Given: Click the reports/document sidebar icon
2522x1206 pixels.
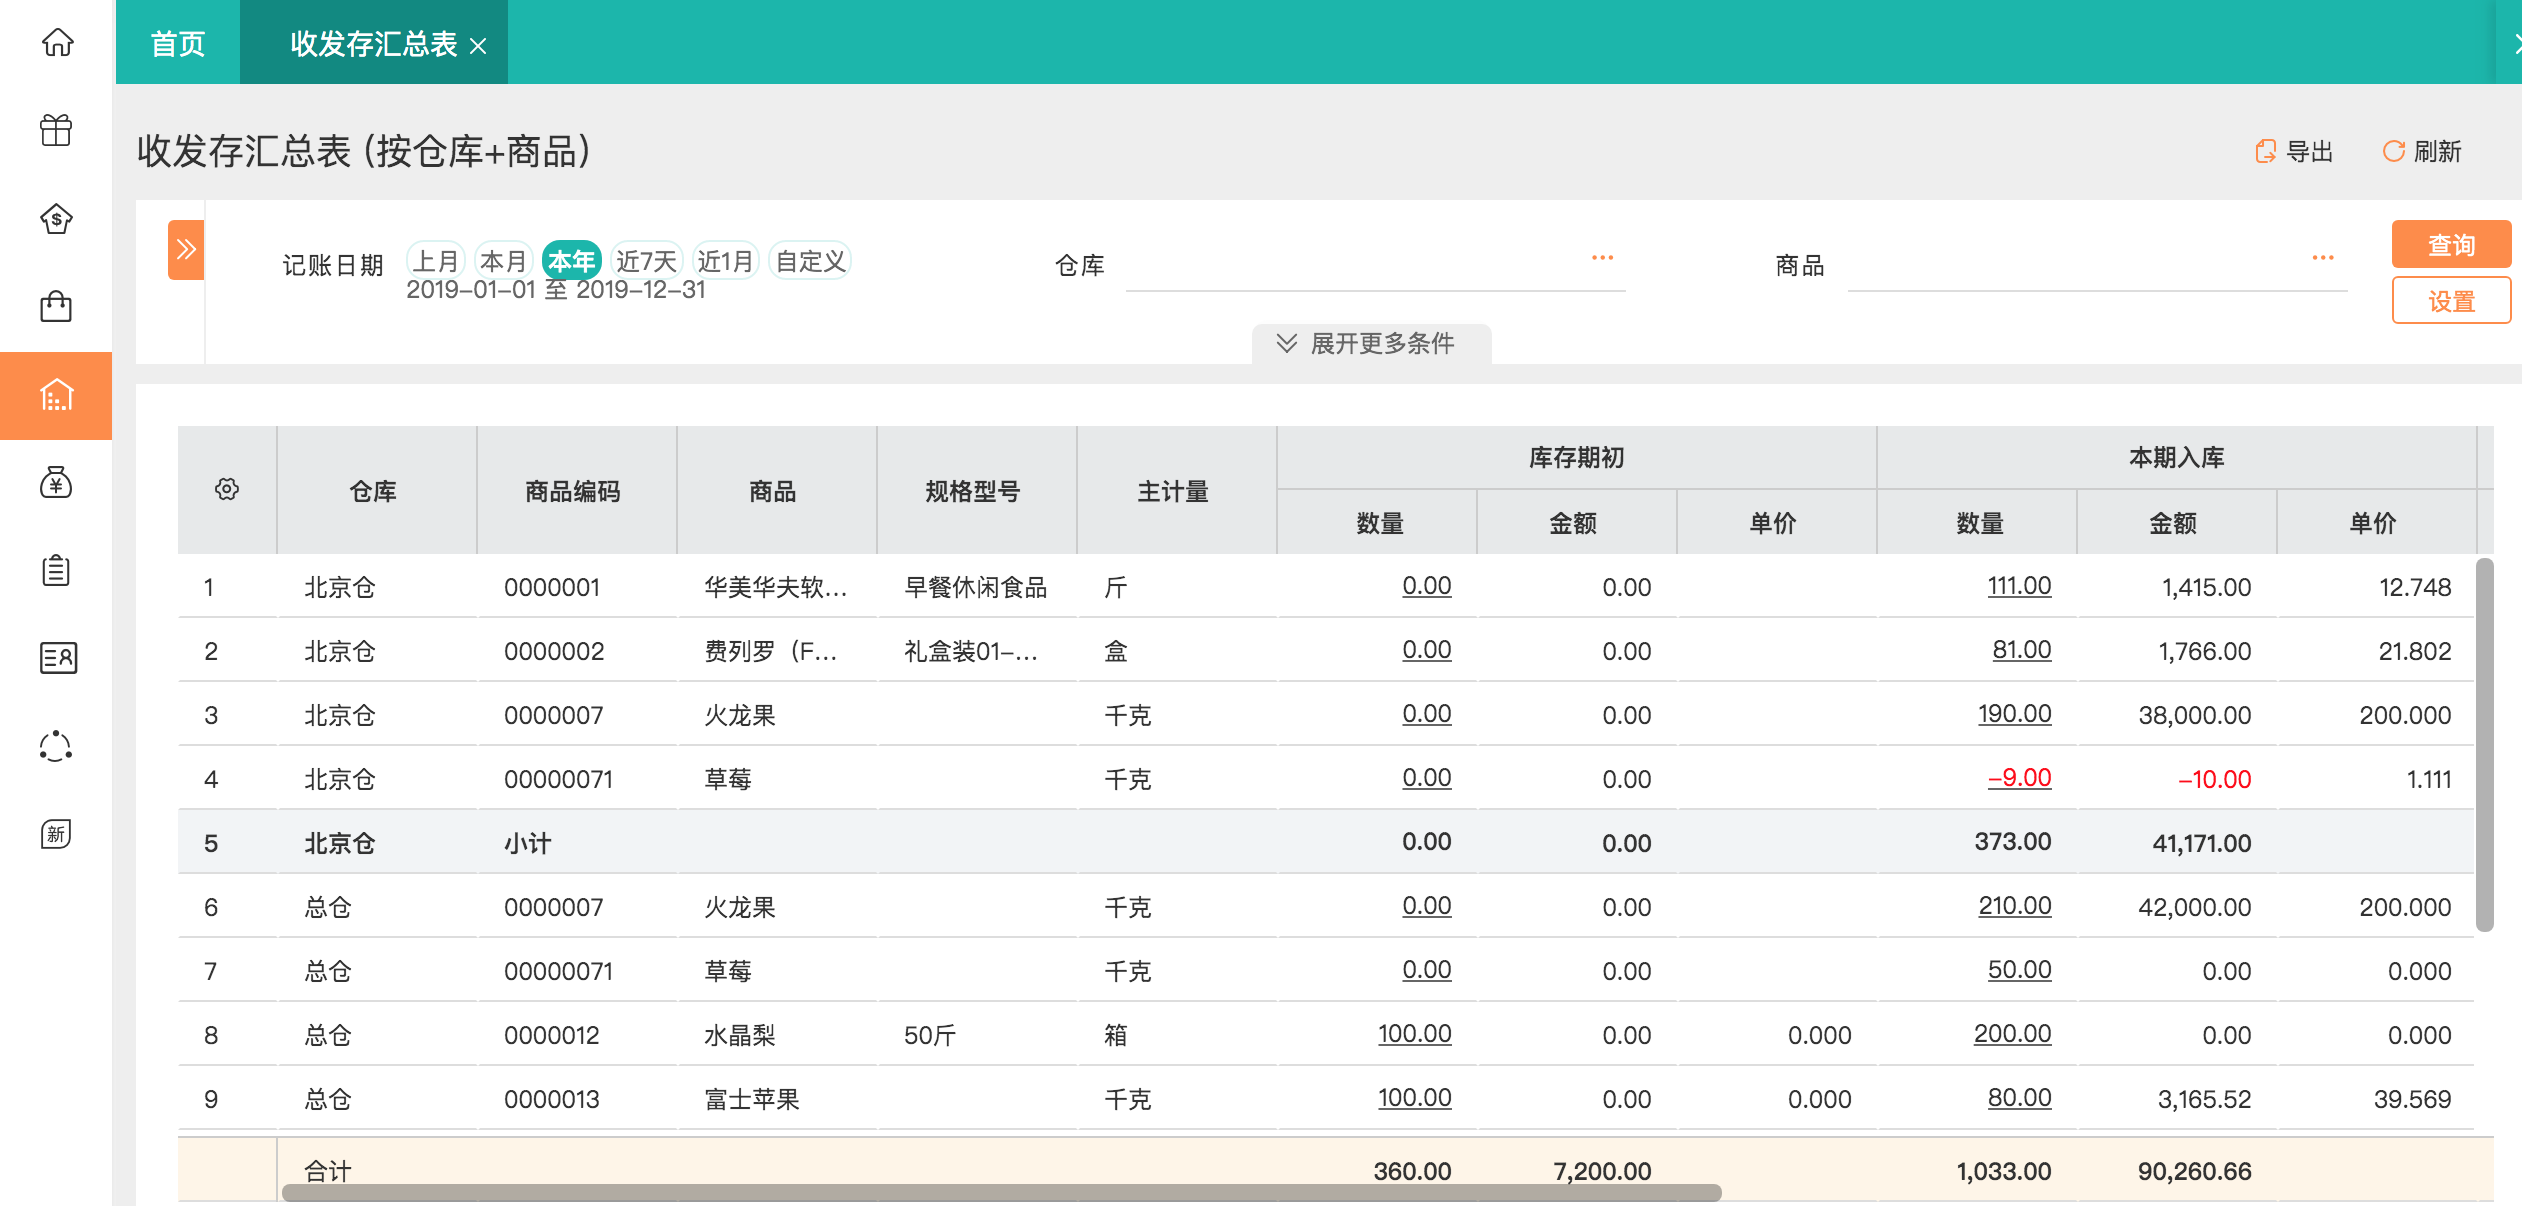Looking at the screenshot, I should [58, 571].
